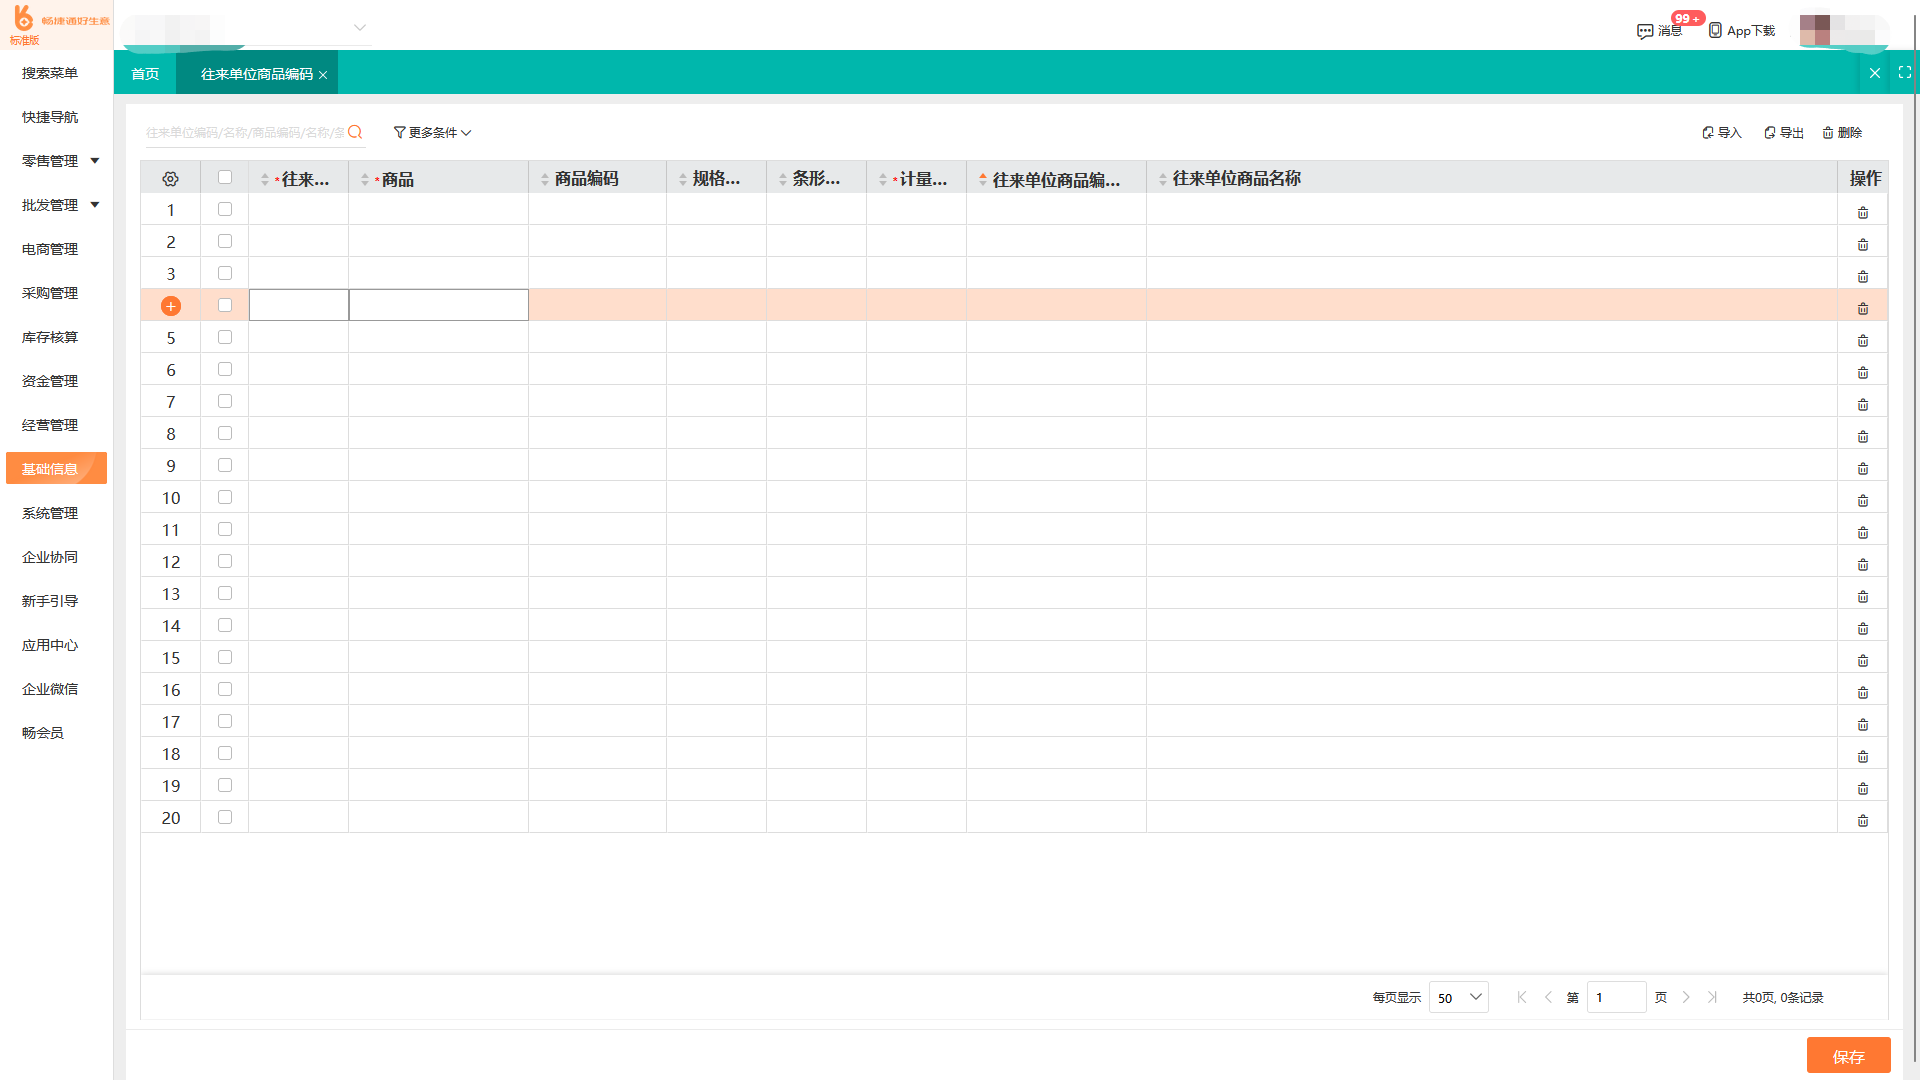Image resolution: width=1920 pixels, height=1080 pixels.
Task: Click the settings gear column icon
Action: (x=170, y=178)
